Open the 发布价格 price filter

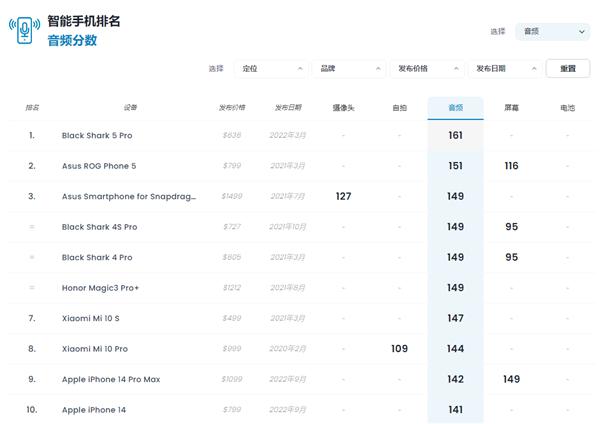(x=426, y=69)
